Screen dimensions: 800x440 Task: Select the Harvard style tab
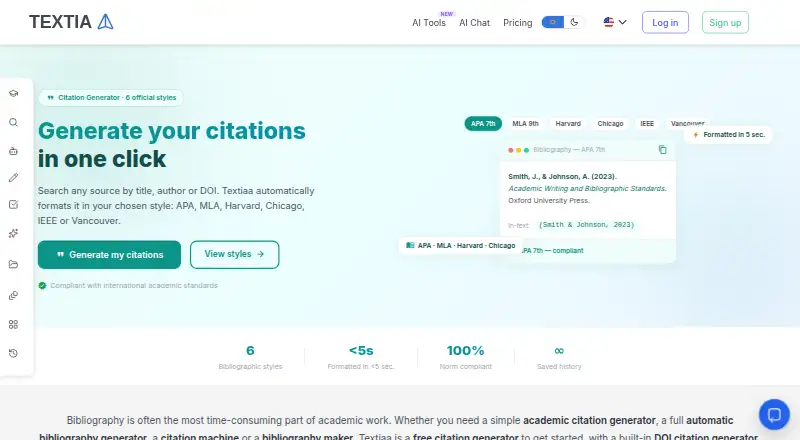coord(568,124)
